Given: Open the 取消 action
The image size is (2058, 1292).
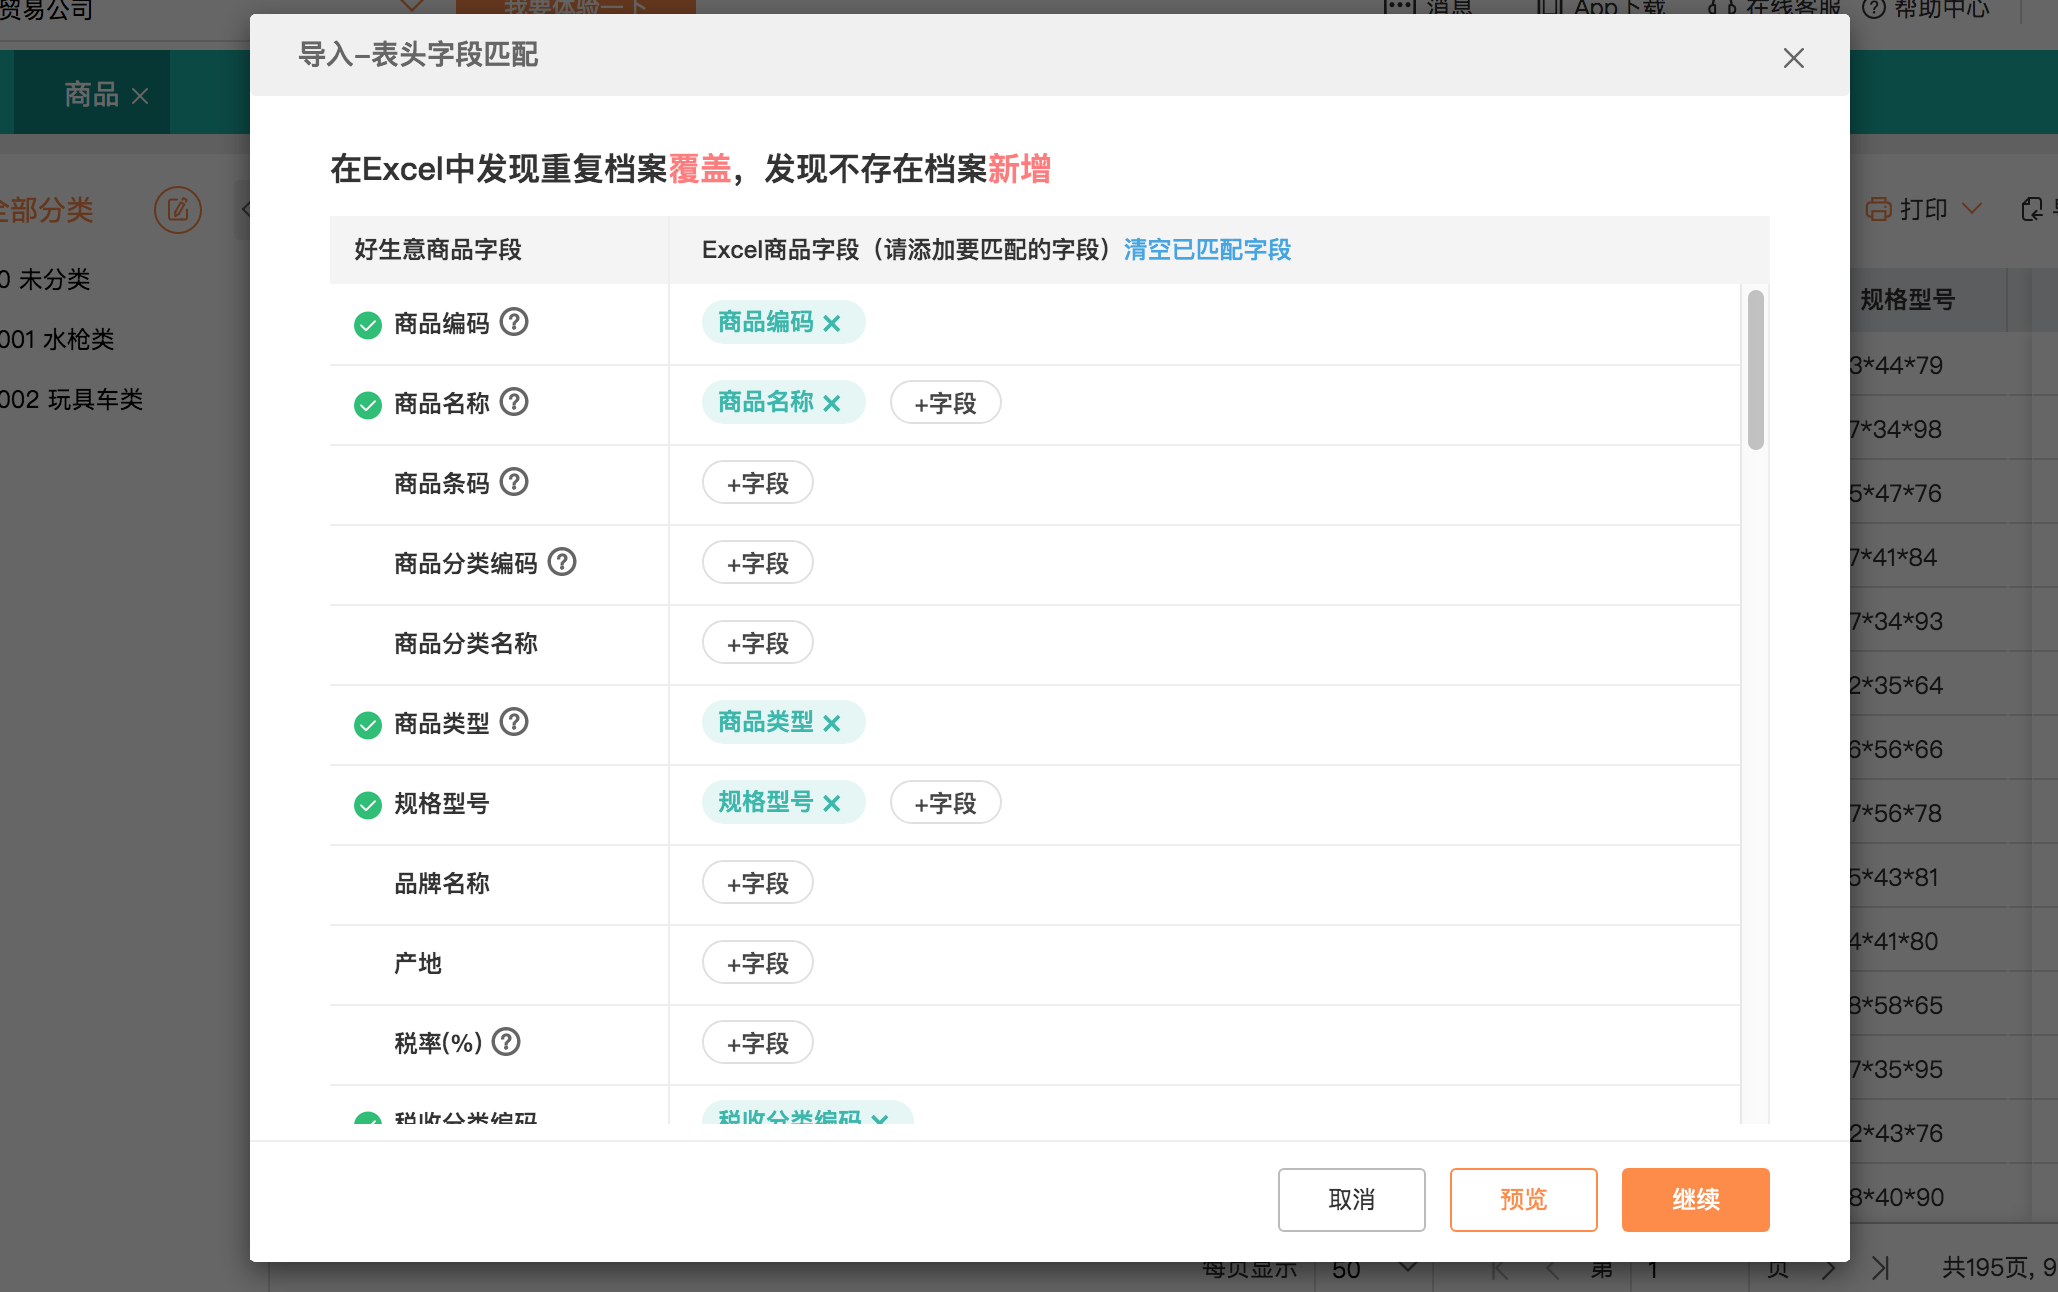Looking at the screenshot, I should click(x=1350, y=1198).
